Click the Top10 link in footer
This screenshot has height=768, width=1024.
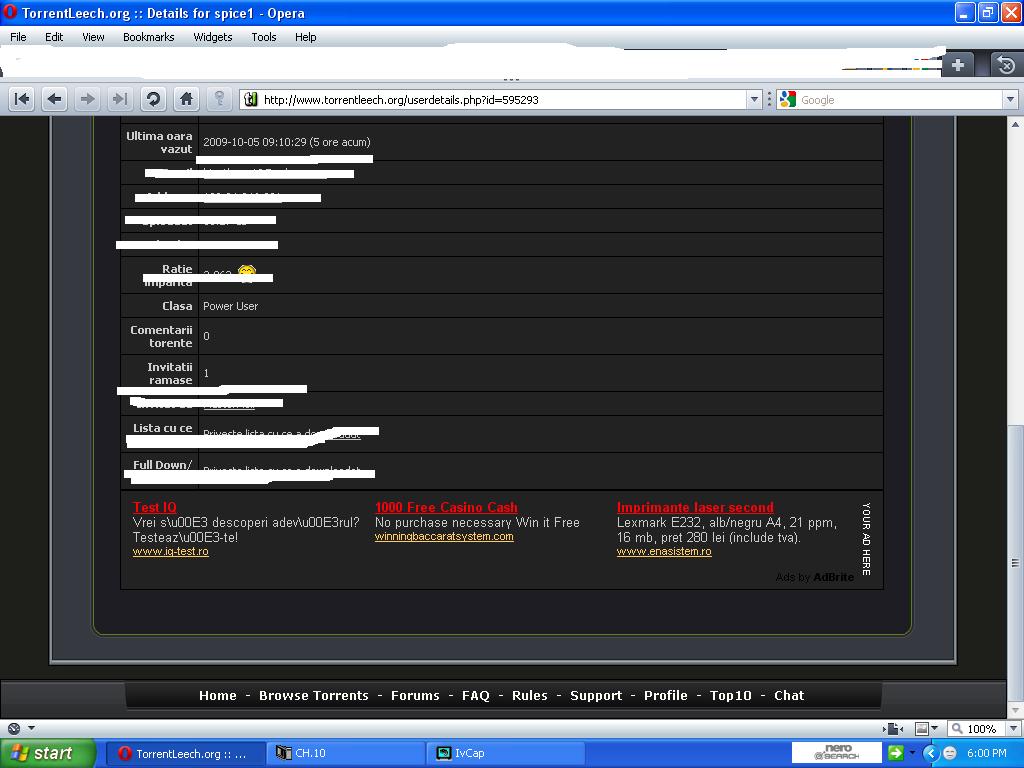730,695
